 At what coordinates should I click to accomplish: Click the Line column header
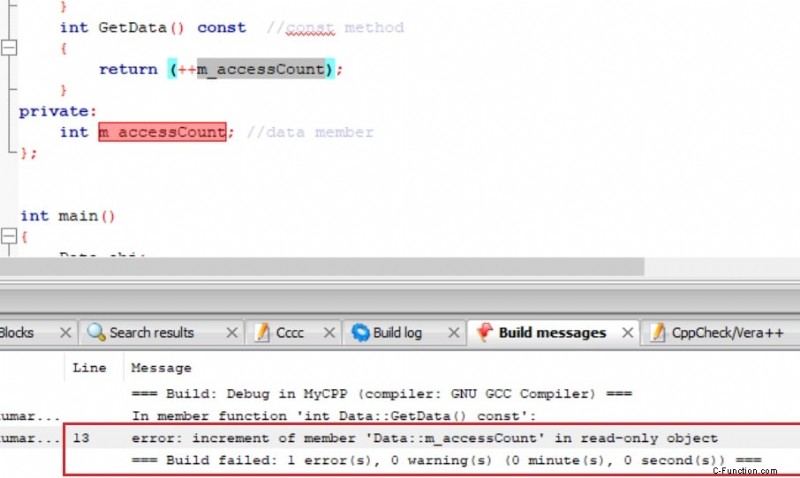click(89, 368)
